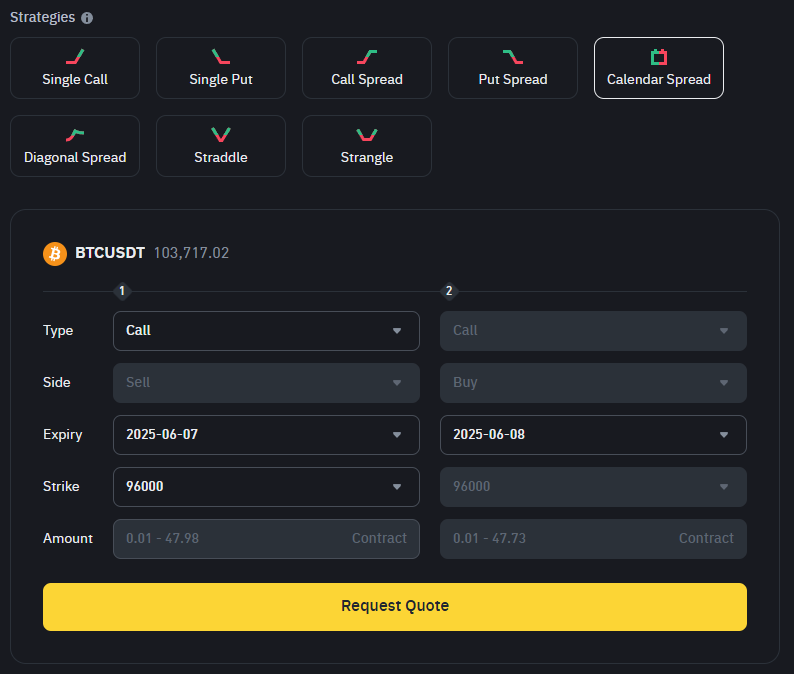The image size is (794, 674).
Task: Click the Request Quote button
Action: [395, 606]
